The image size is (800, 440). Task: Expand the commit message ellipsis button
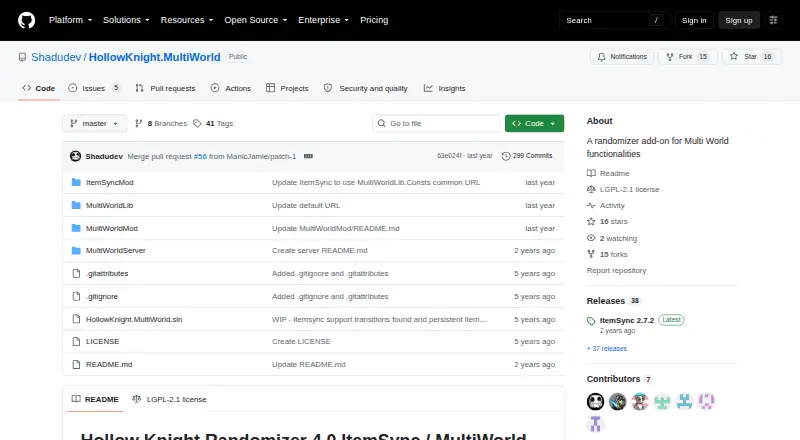[x=308, y=156]
